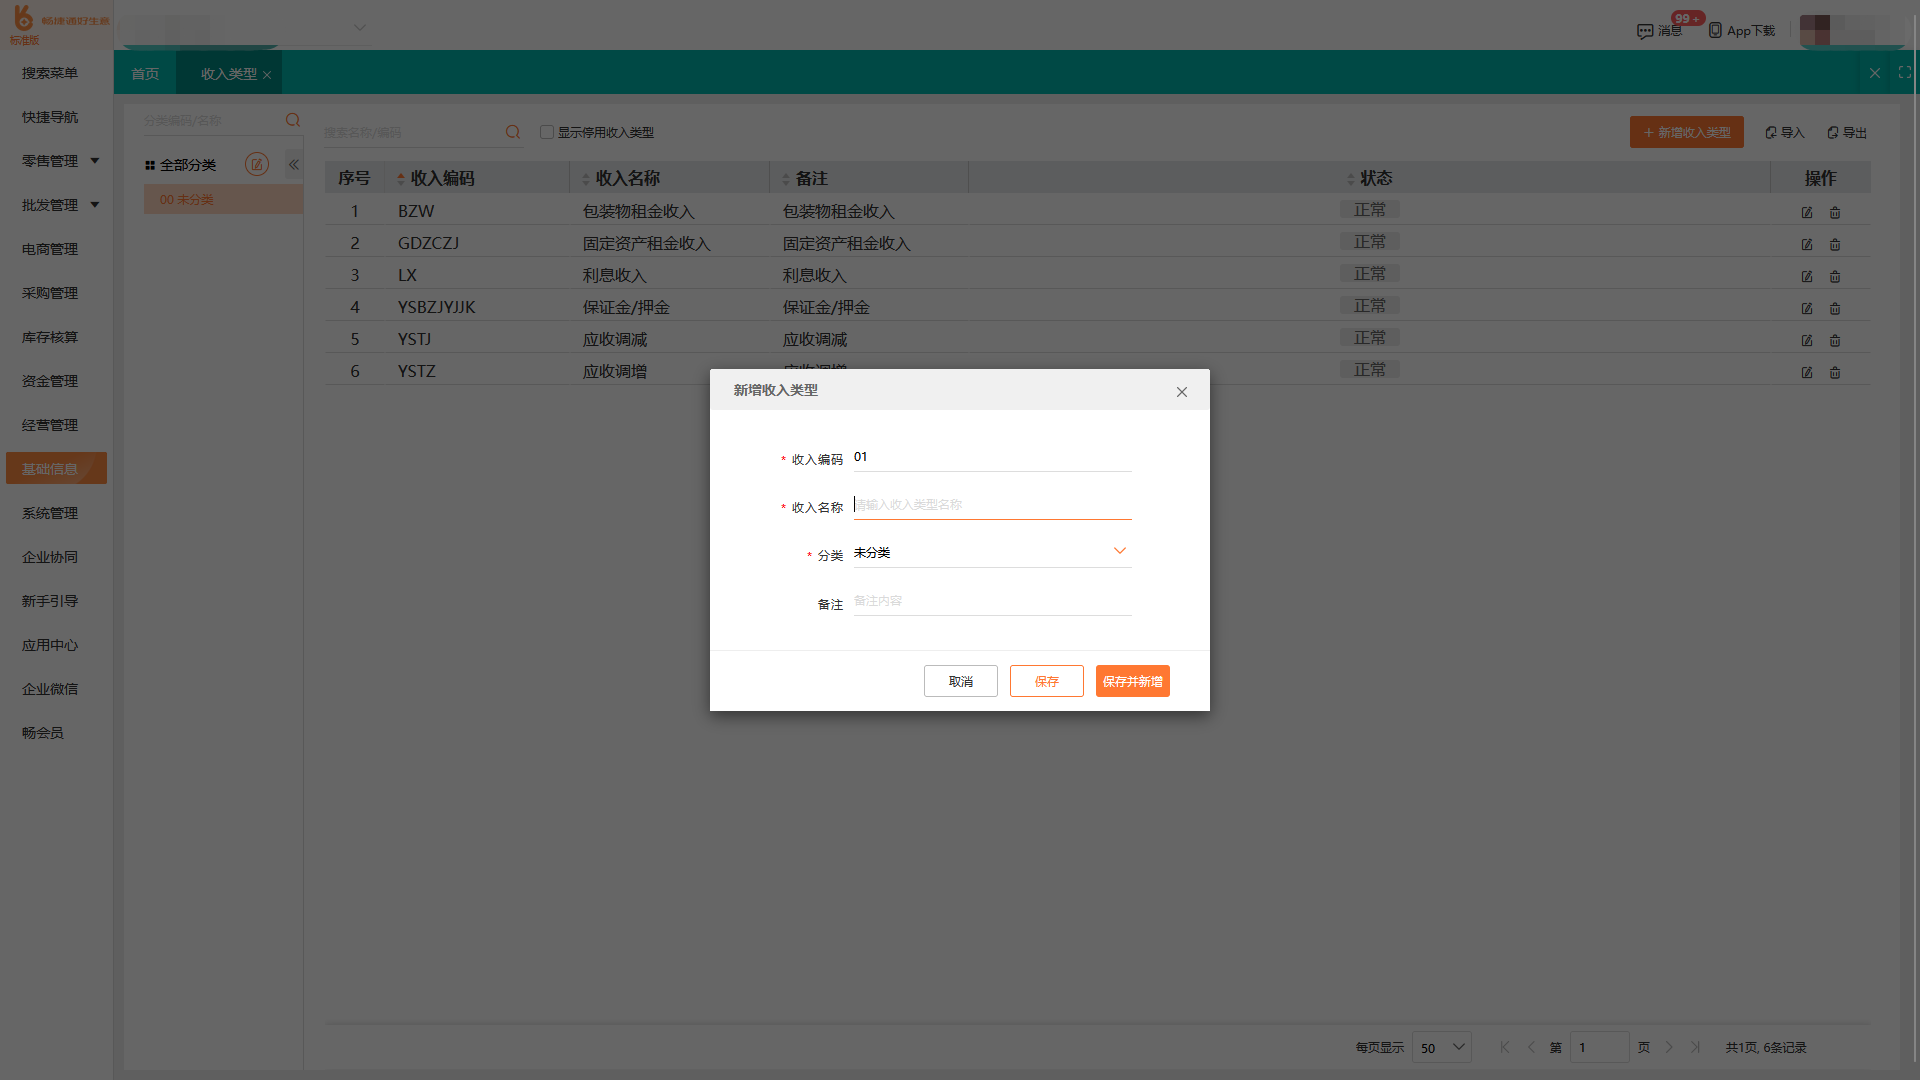The height and width of the screenshot is (1080, 1920).
Task: Click the collapse sidebar arrow icon
Action: point(294,165)
